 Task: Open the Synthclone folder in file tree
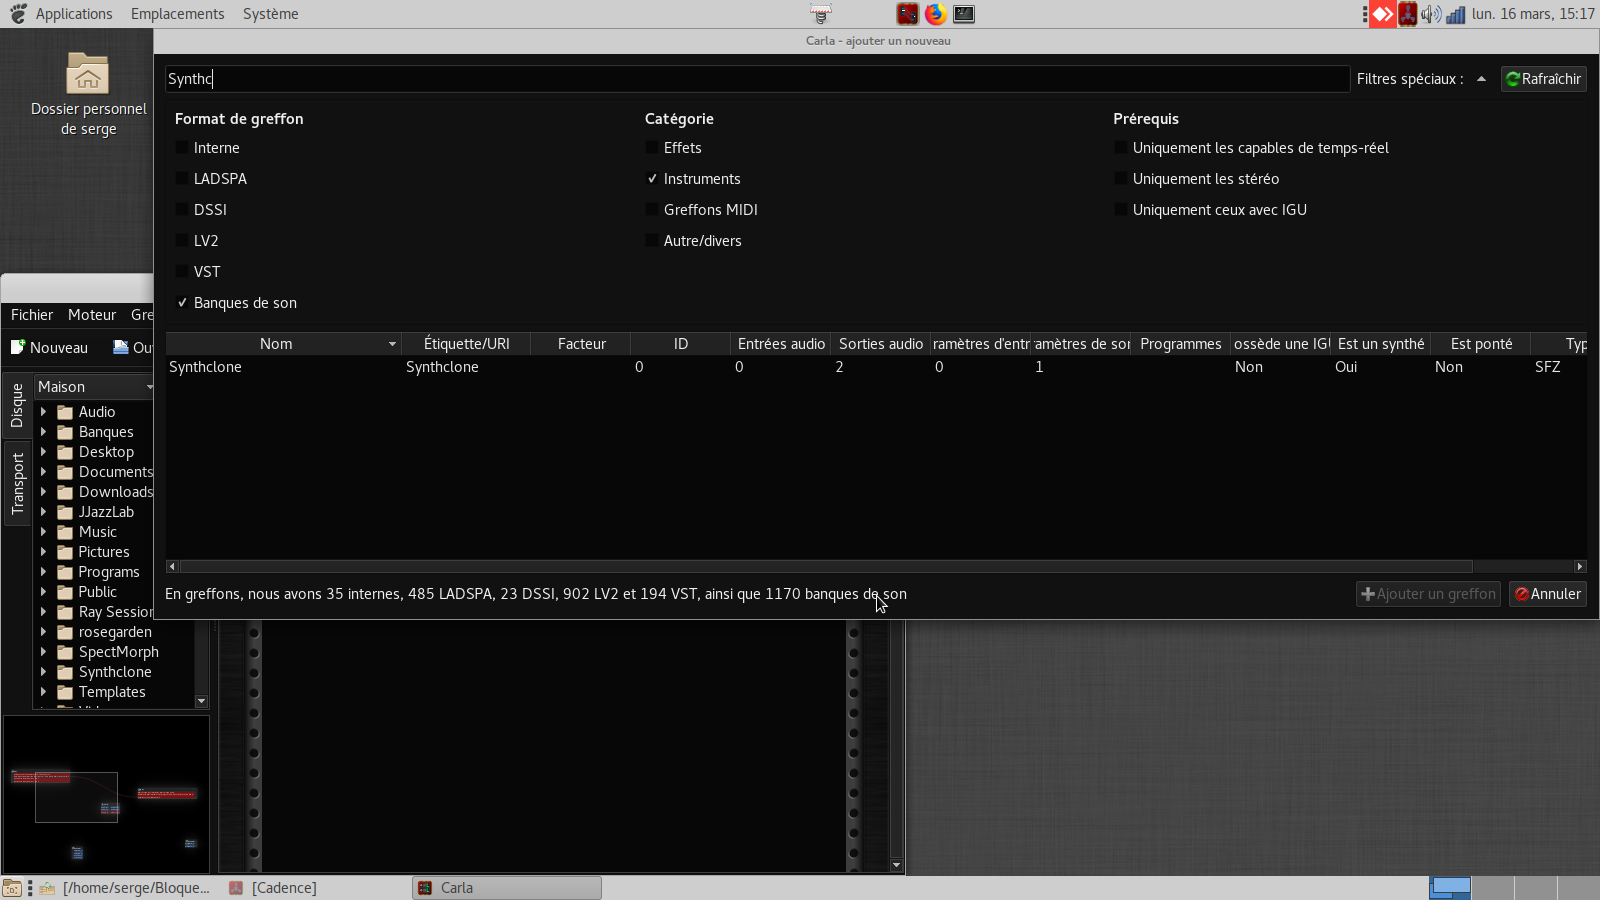115,672
